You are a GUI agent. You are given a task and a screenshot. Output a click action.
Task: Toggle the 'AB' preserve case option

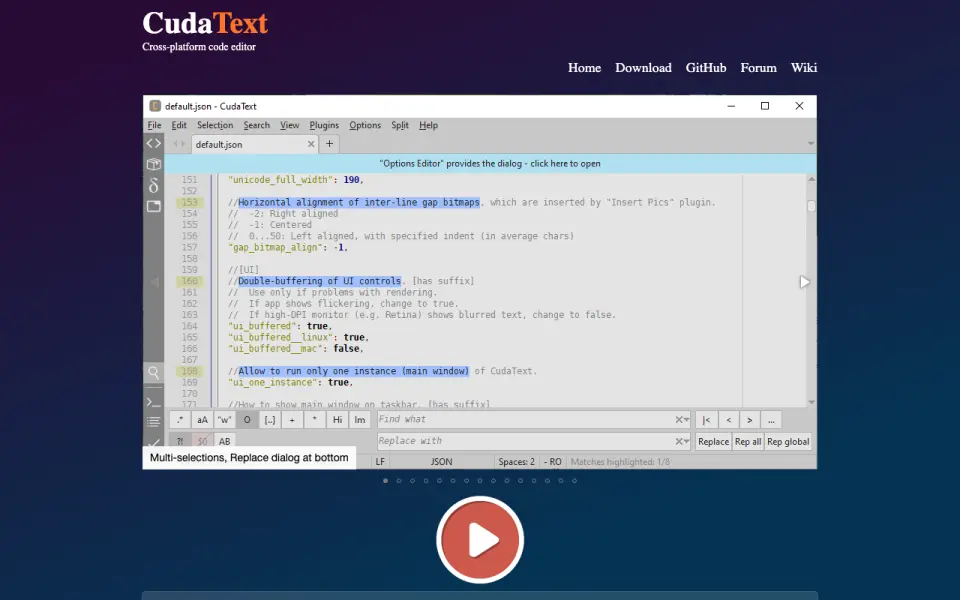tap(225, 441)
